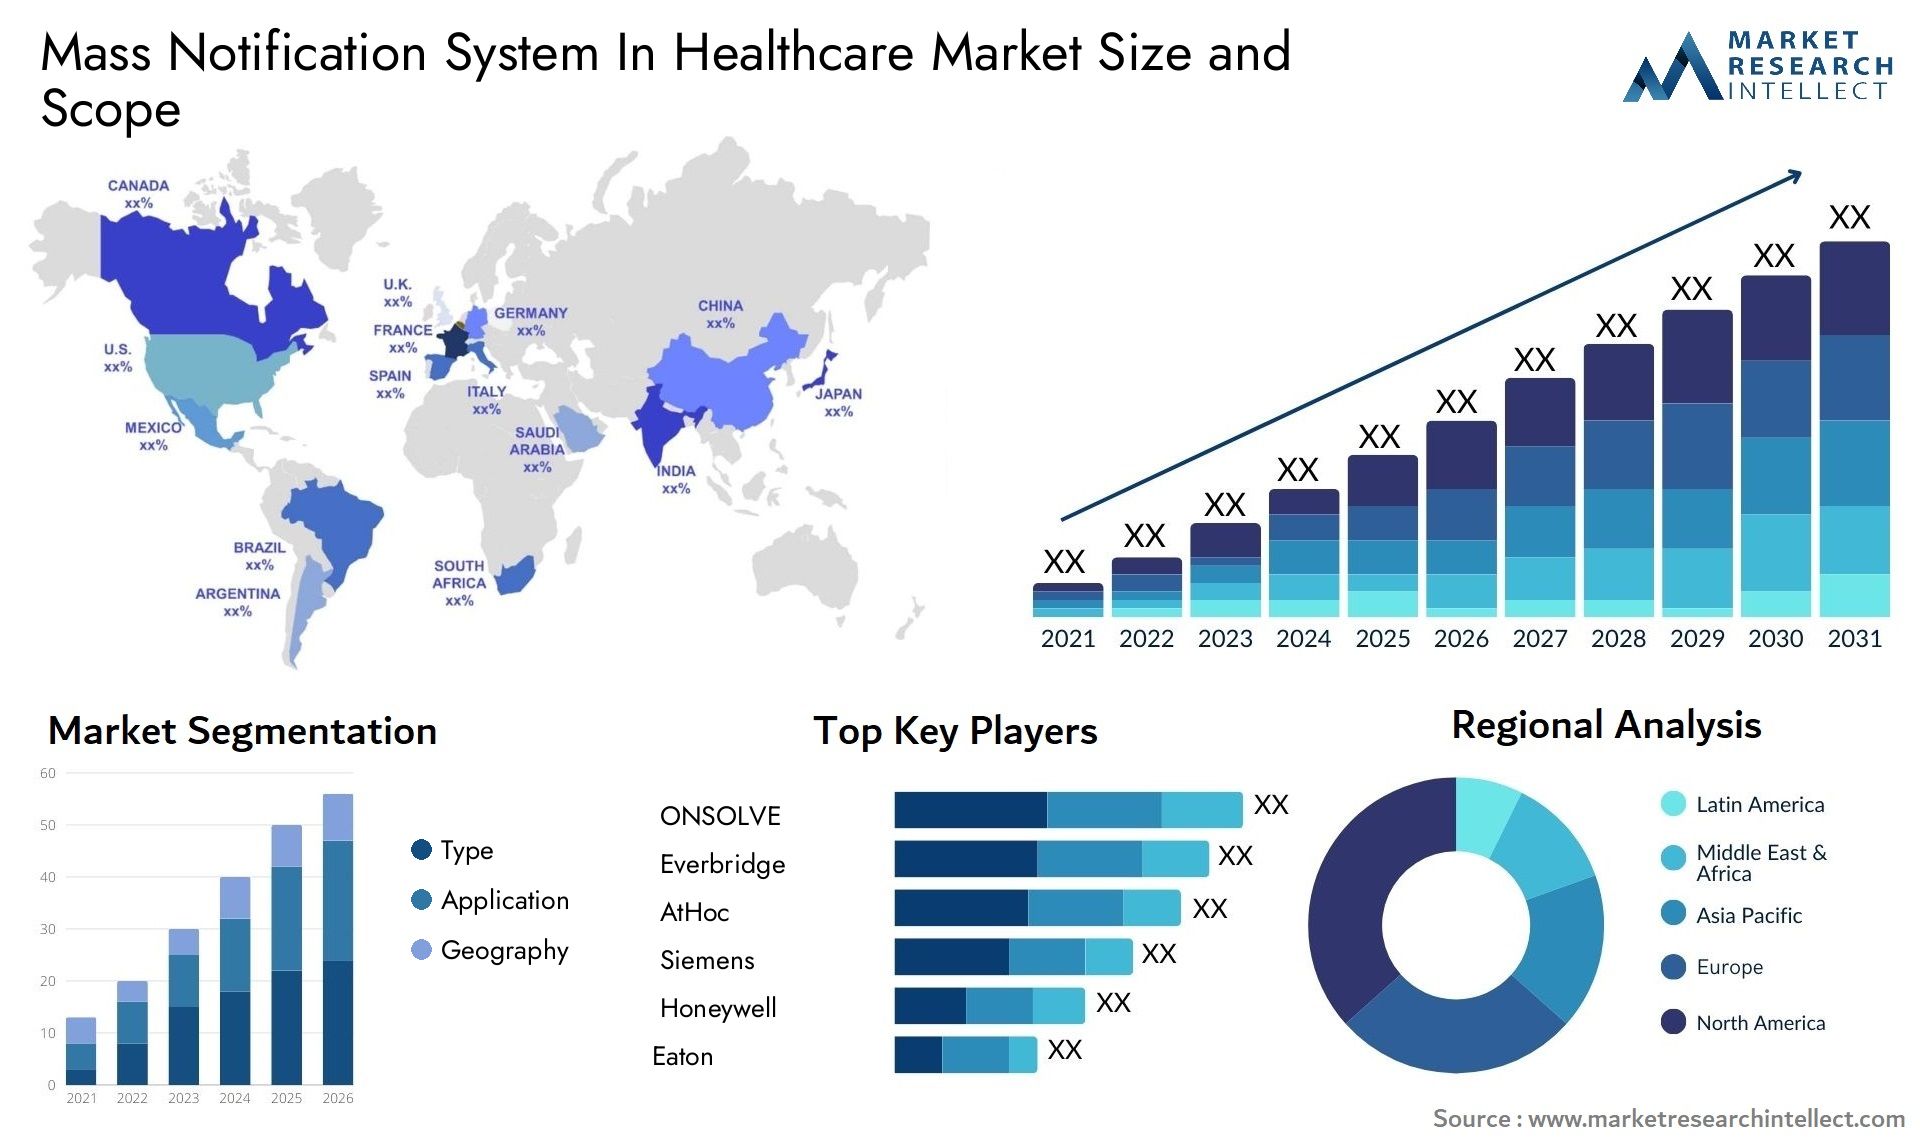
Task: Click the Geography segmentation legend dot
Action: pos(413,950)
